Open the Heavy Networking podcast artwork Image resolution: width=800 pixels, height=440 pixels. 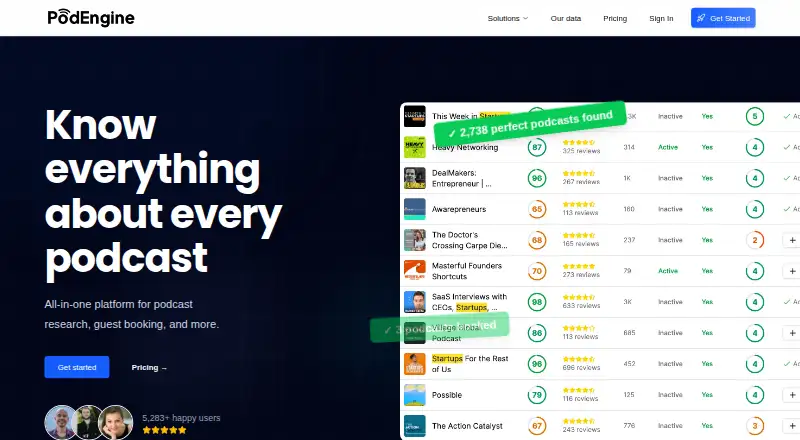coord(414,147)
